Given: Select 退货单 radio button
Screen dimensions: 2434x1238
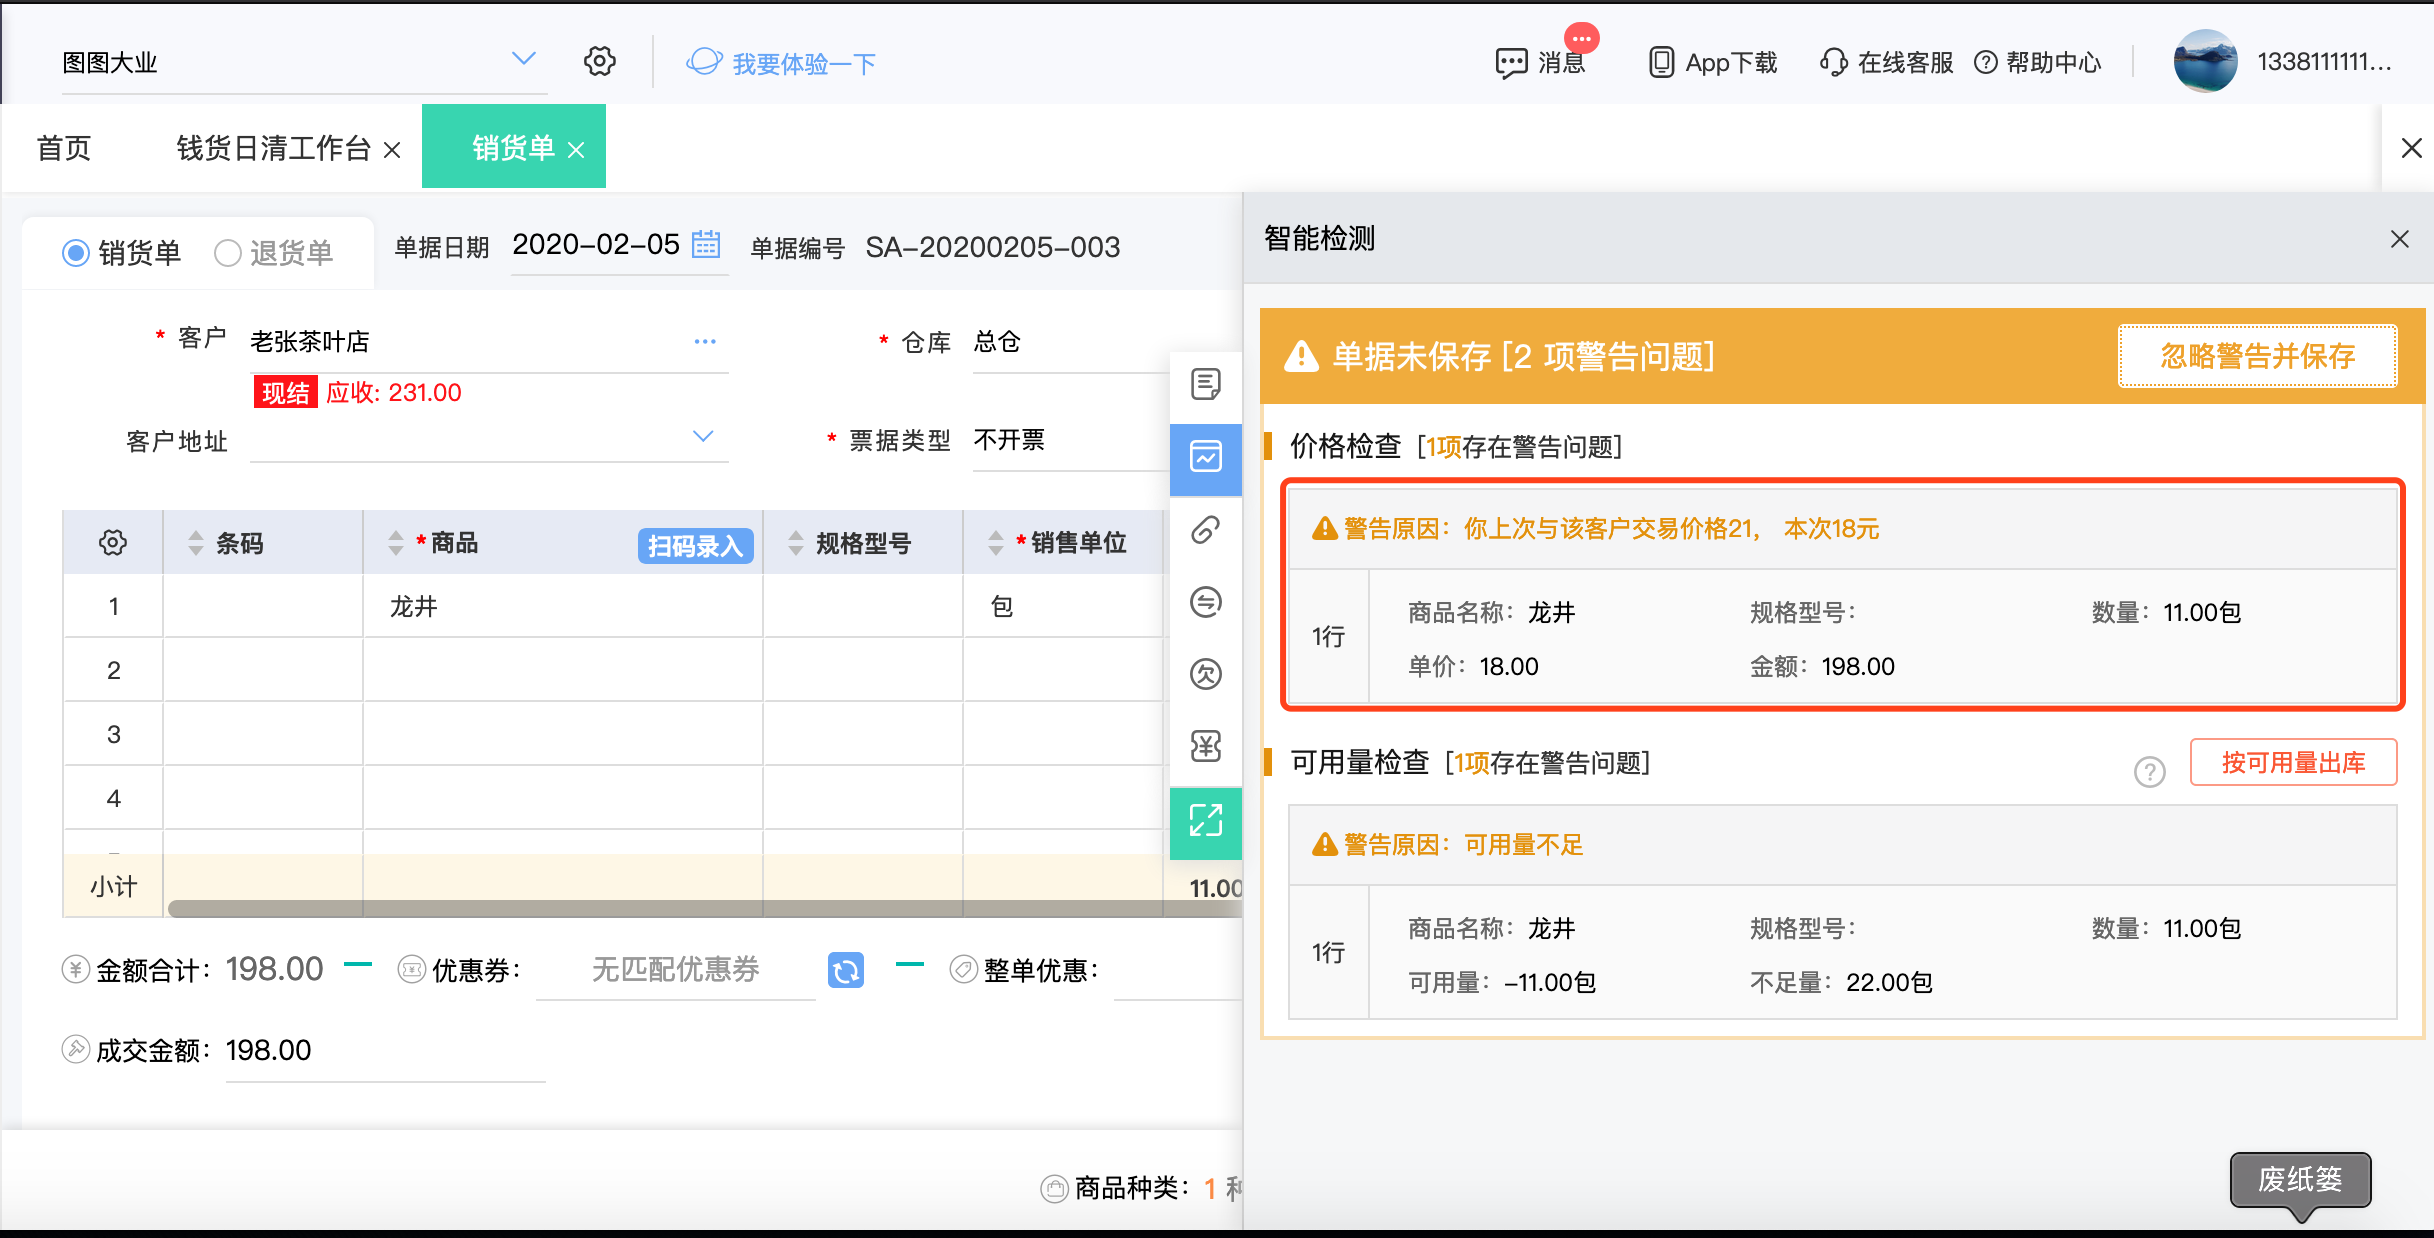Looking at the screenshot, I should [227, 246].
